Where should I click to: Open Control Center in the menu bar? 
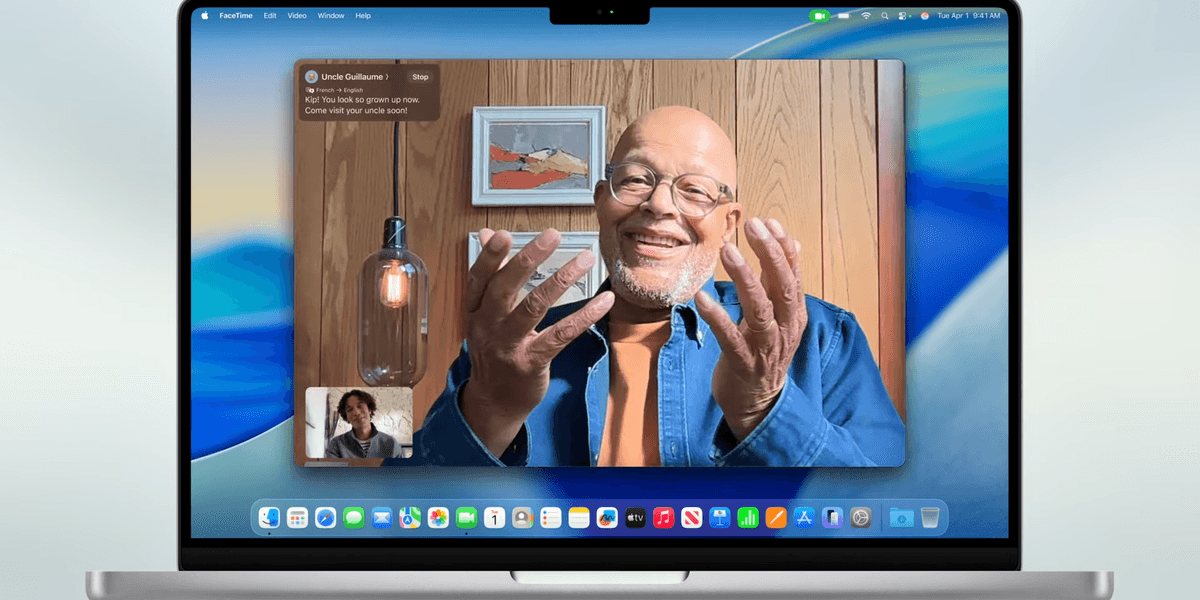(902, 16)
